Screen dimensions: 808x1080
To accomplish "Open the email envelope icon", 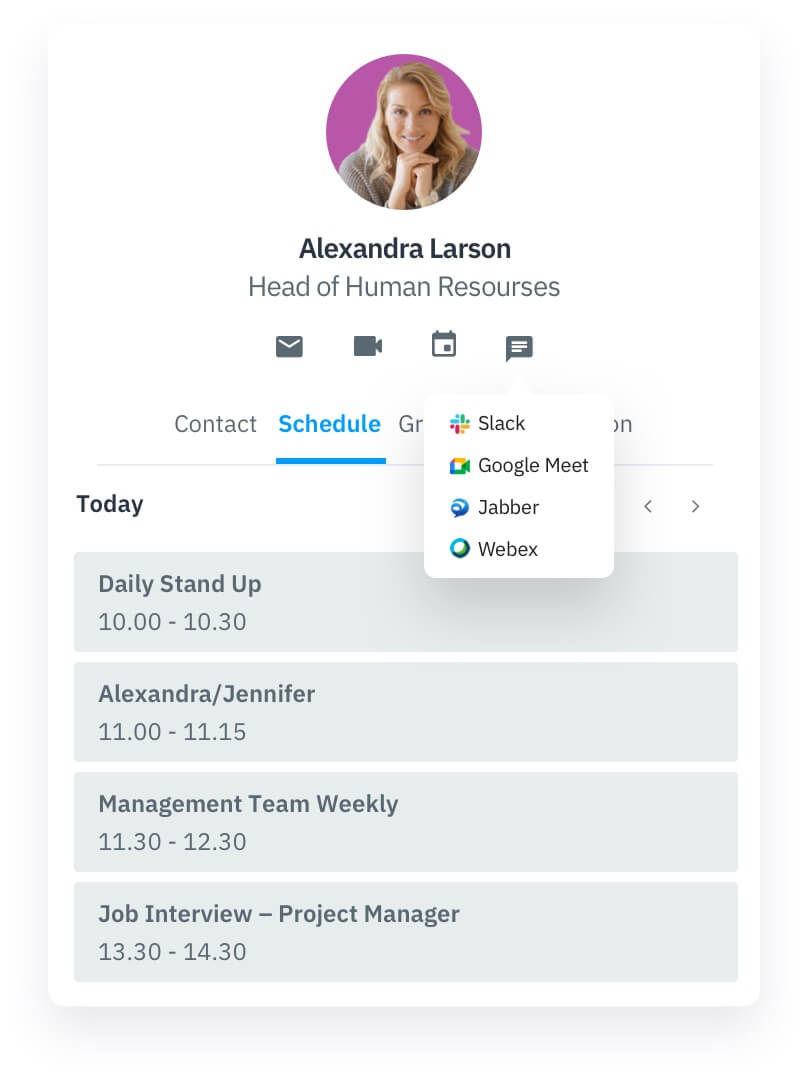I will point(289,347).
